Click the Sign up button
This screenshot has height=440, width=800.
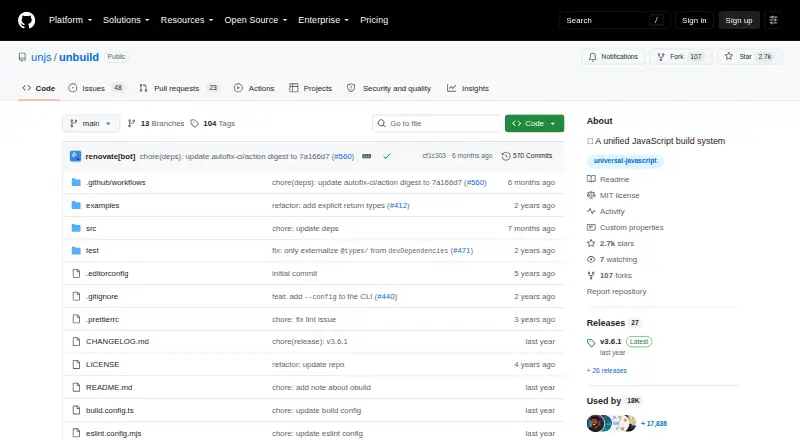739,20
